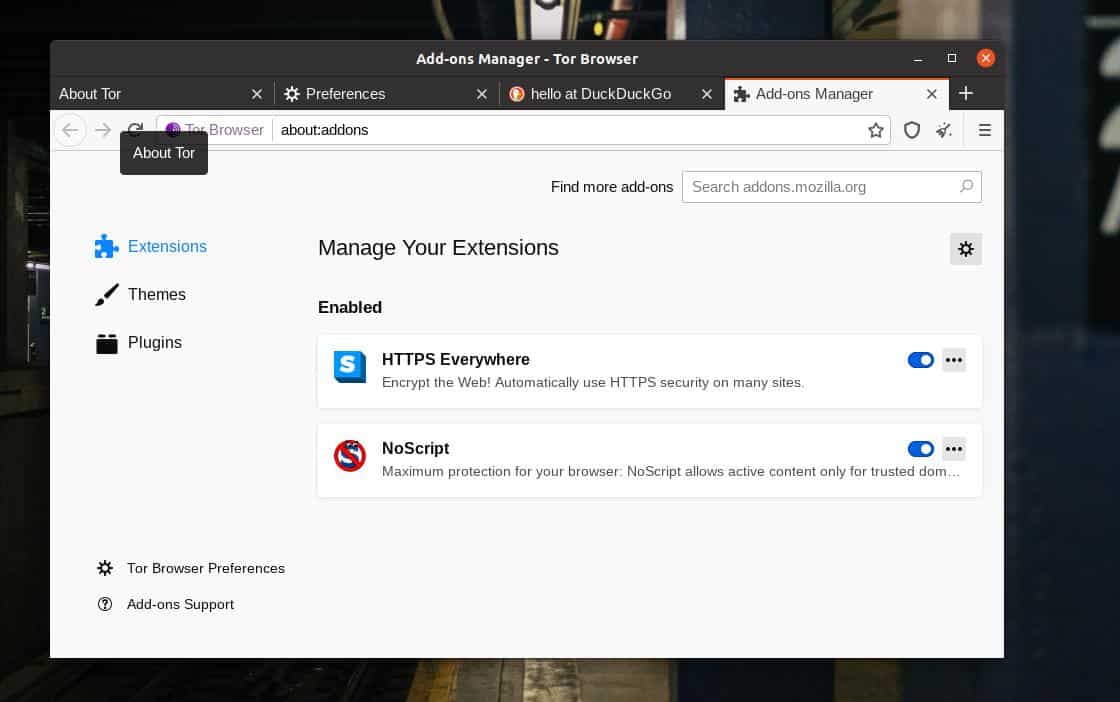
Task: Close the hello at DuckDuckGo tab
Action: pos(706,94)
